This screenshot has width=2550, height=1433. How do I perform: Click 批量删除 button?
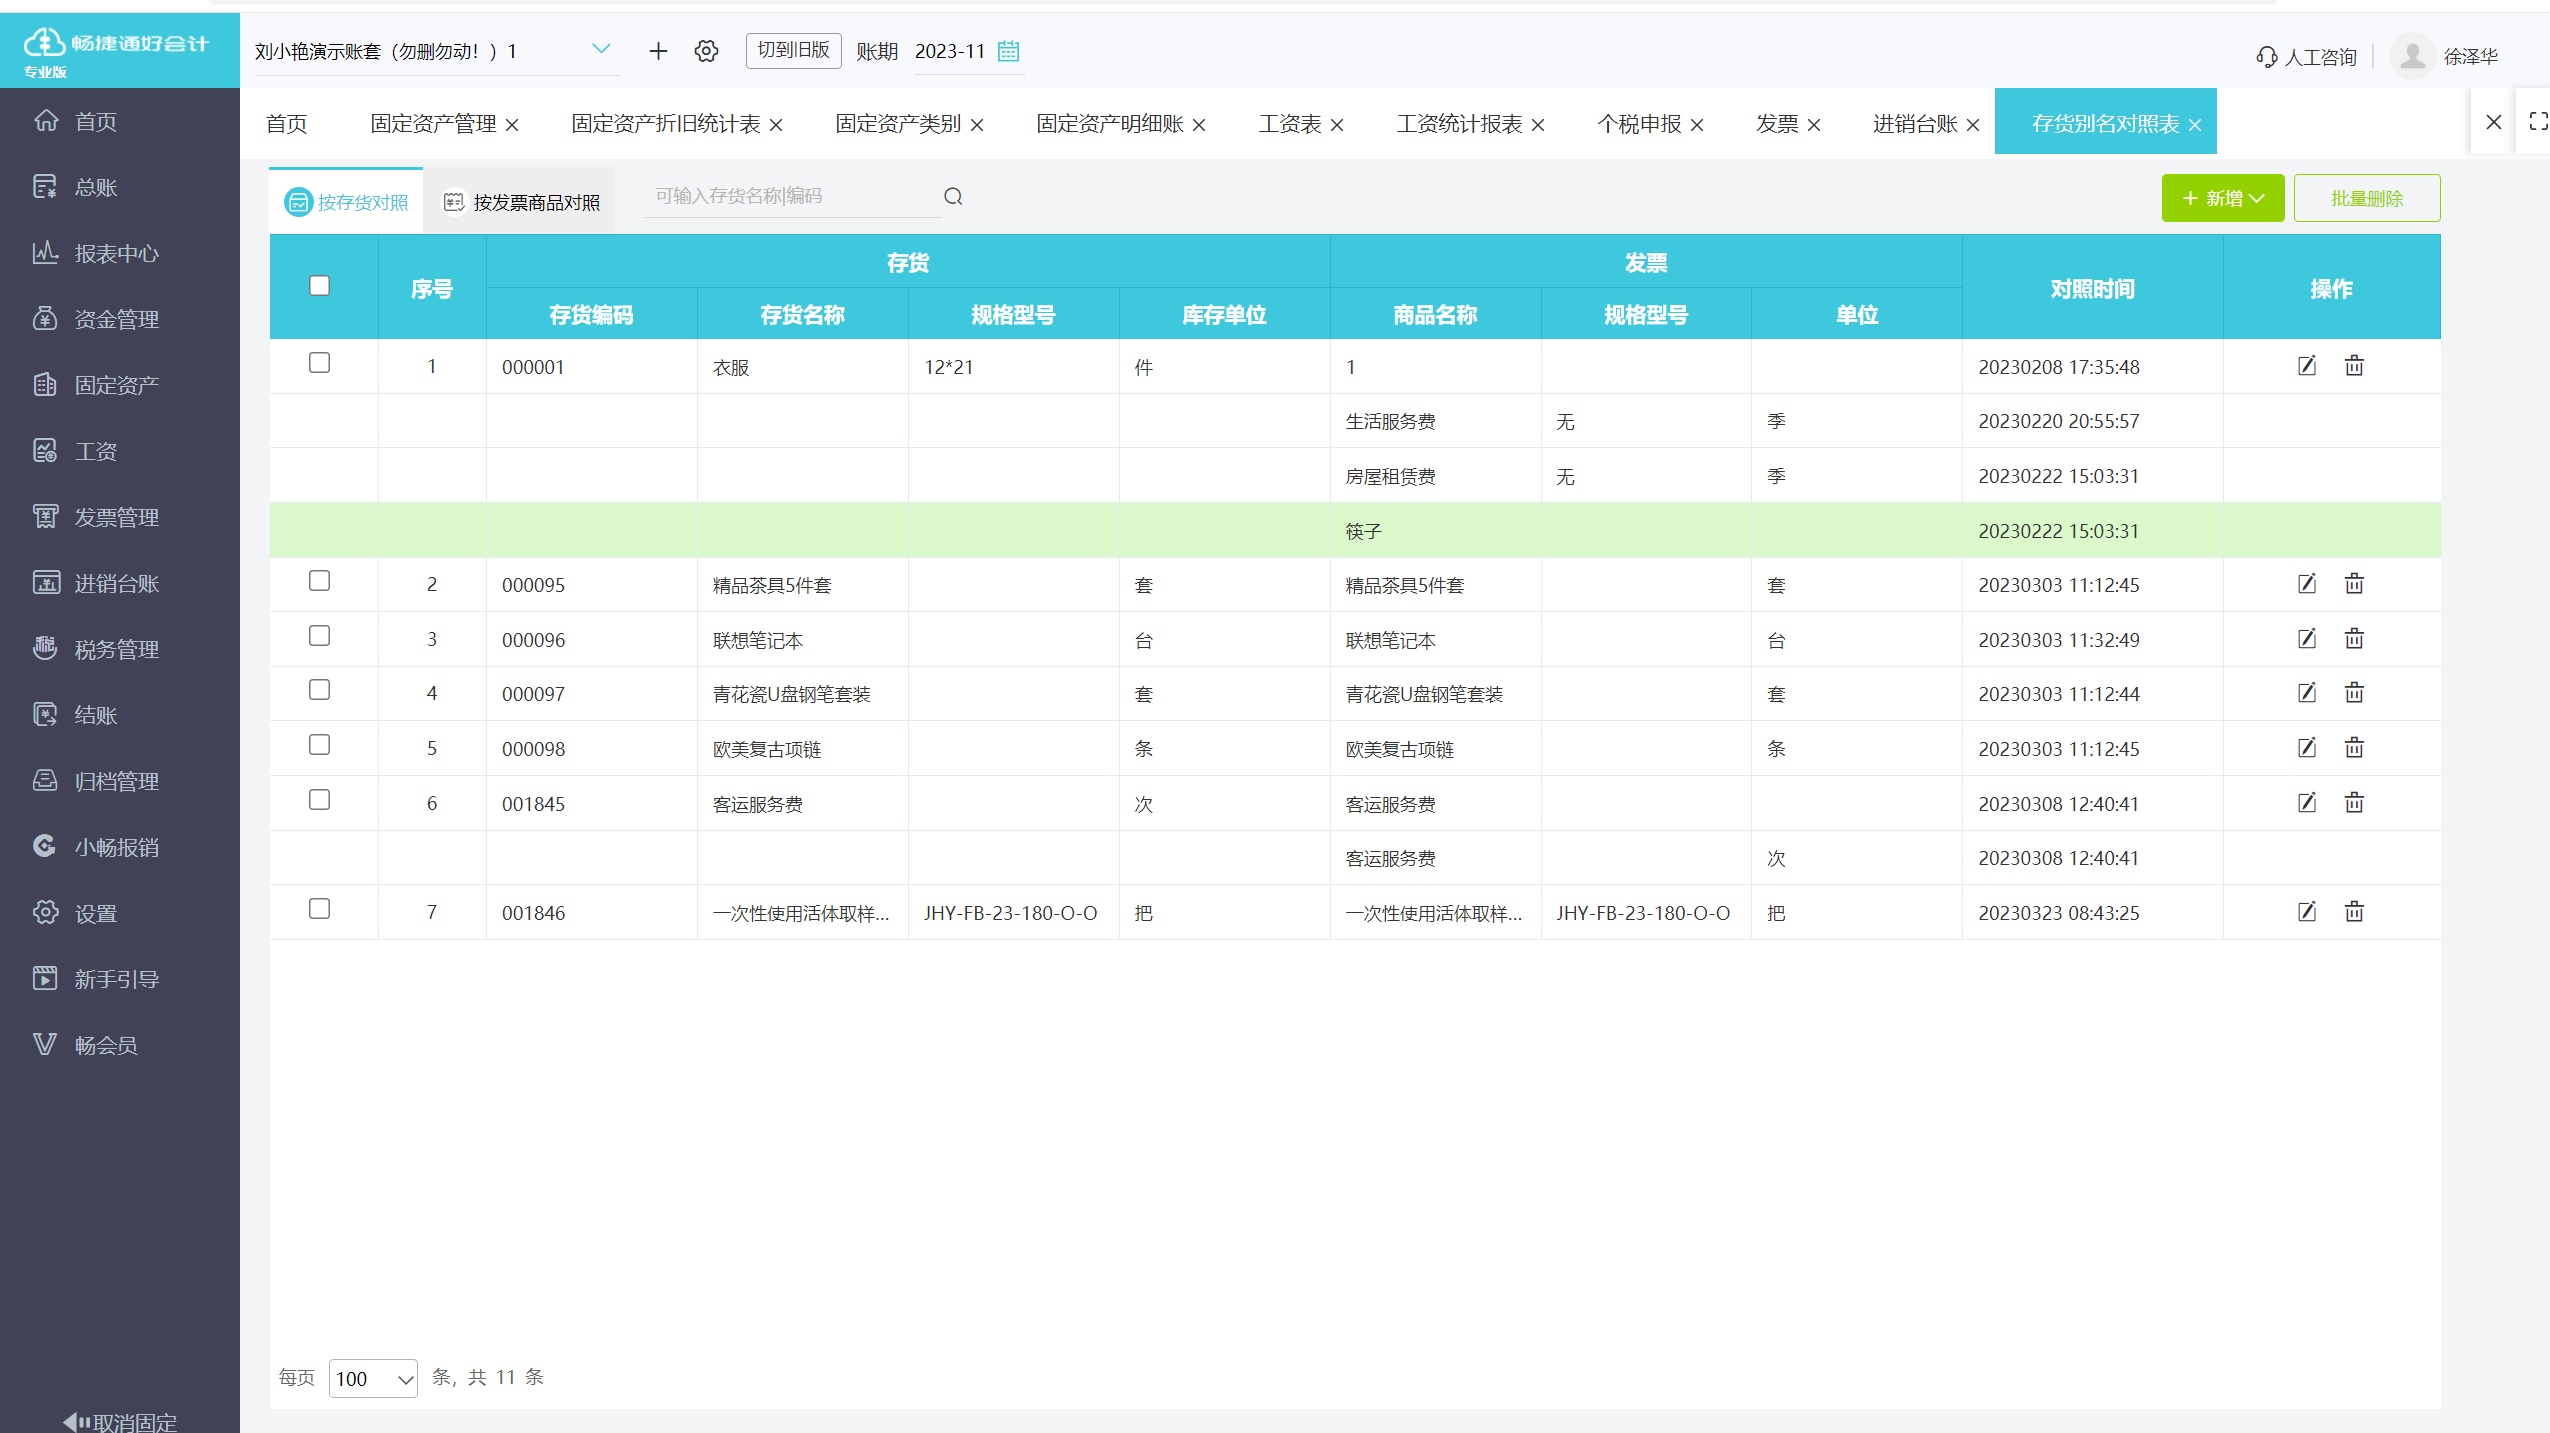pos(2364,198)
